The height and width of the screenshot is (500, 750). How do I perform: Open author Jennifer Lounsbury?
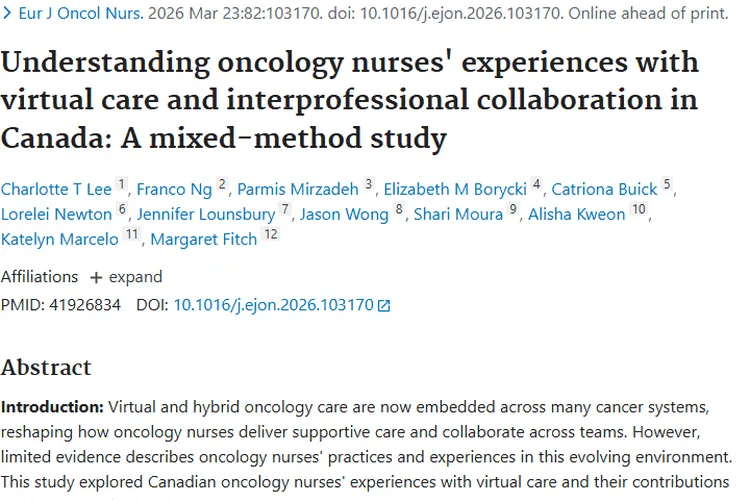coord(206,214)
